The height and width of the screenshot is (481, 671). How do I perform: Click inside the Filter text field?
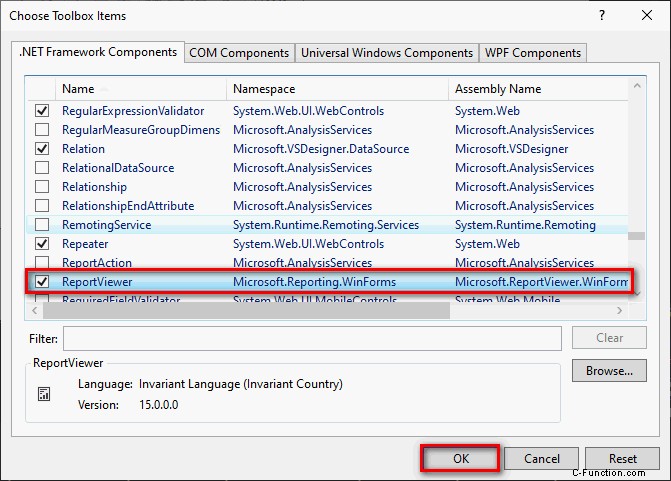click(312, 338)
